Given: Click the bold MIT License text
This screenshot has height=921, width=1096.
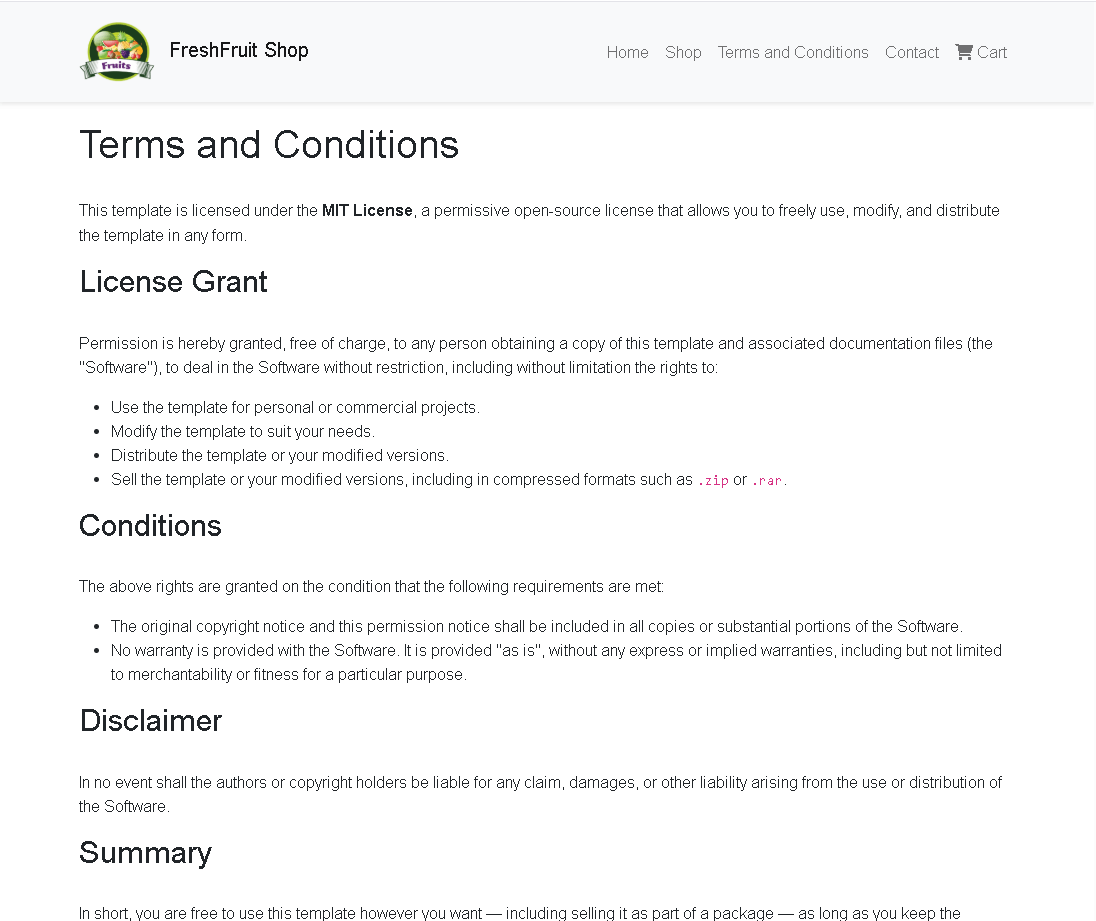Looking at the screenshot, I should pos(367,211).
